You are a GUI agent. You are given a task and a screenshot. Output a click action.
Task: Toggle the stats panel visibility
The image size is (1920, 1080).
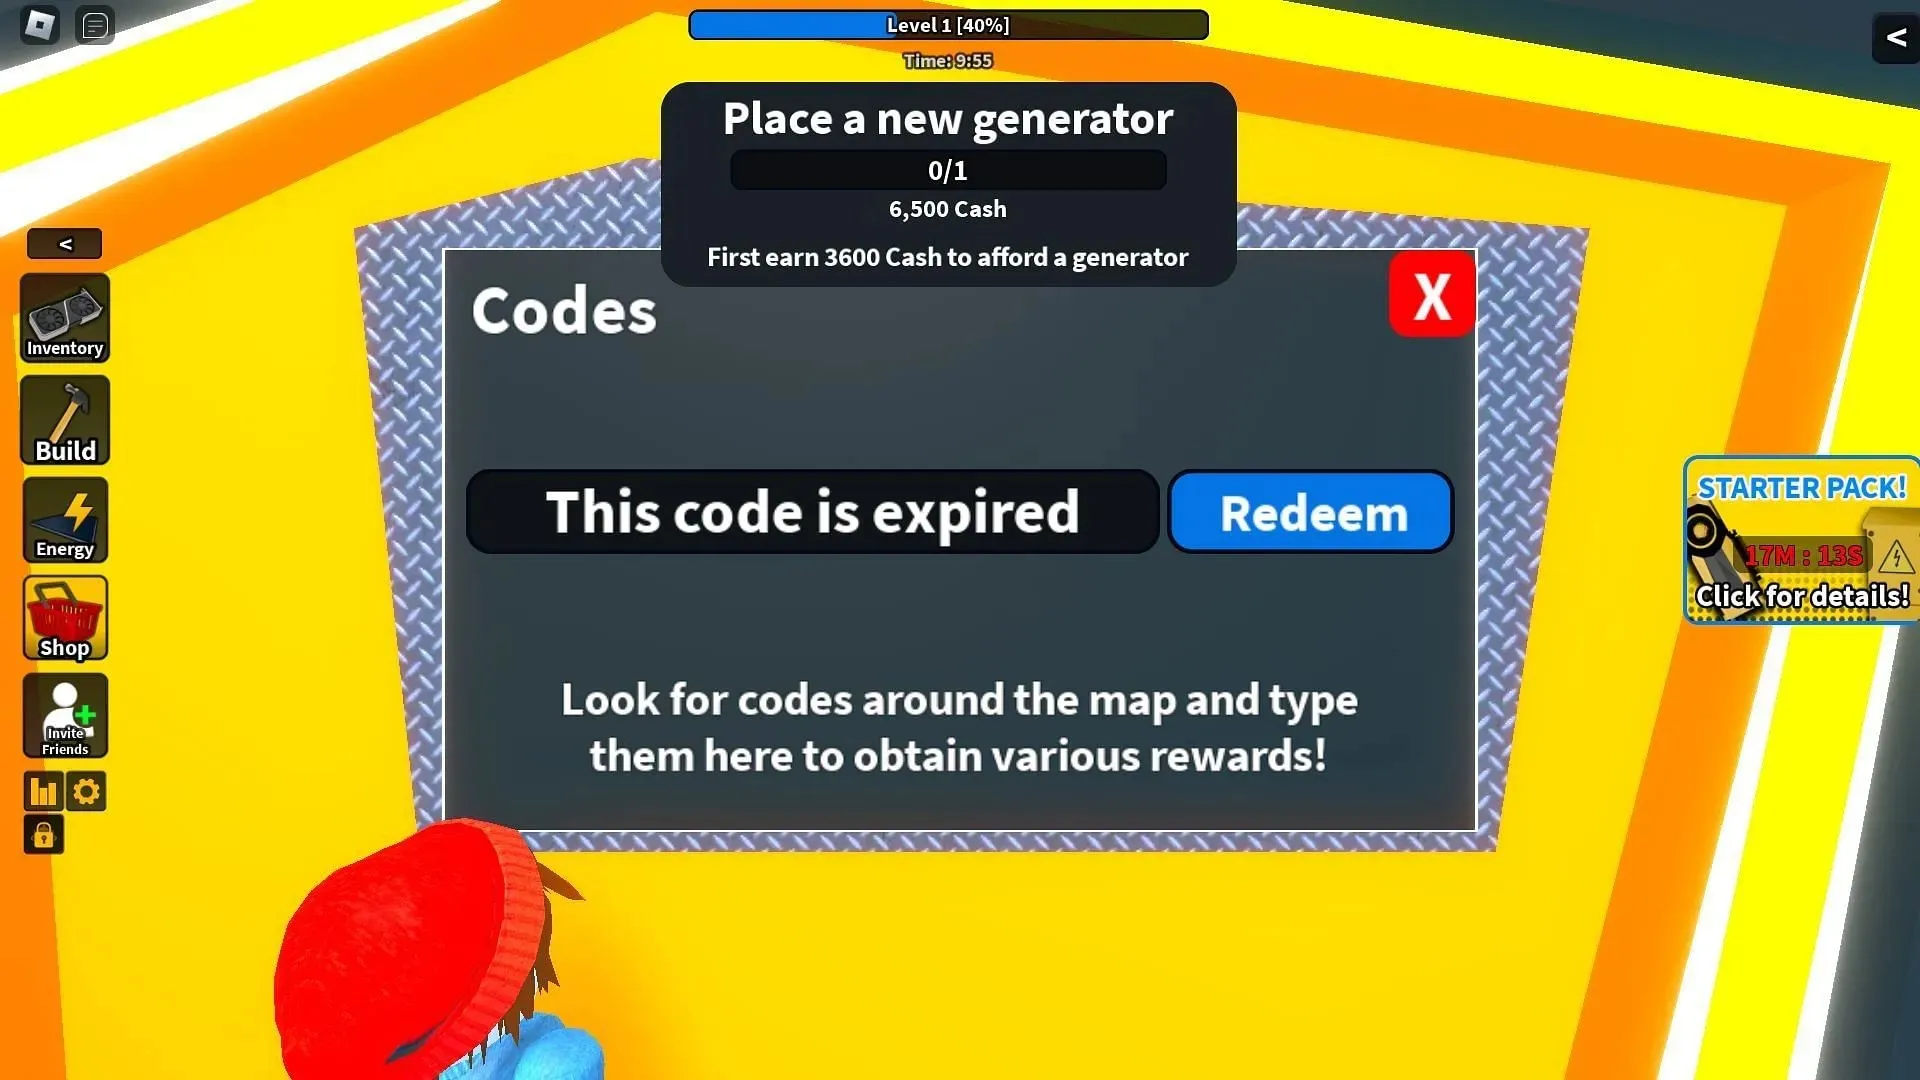(x=44, y=791)
